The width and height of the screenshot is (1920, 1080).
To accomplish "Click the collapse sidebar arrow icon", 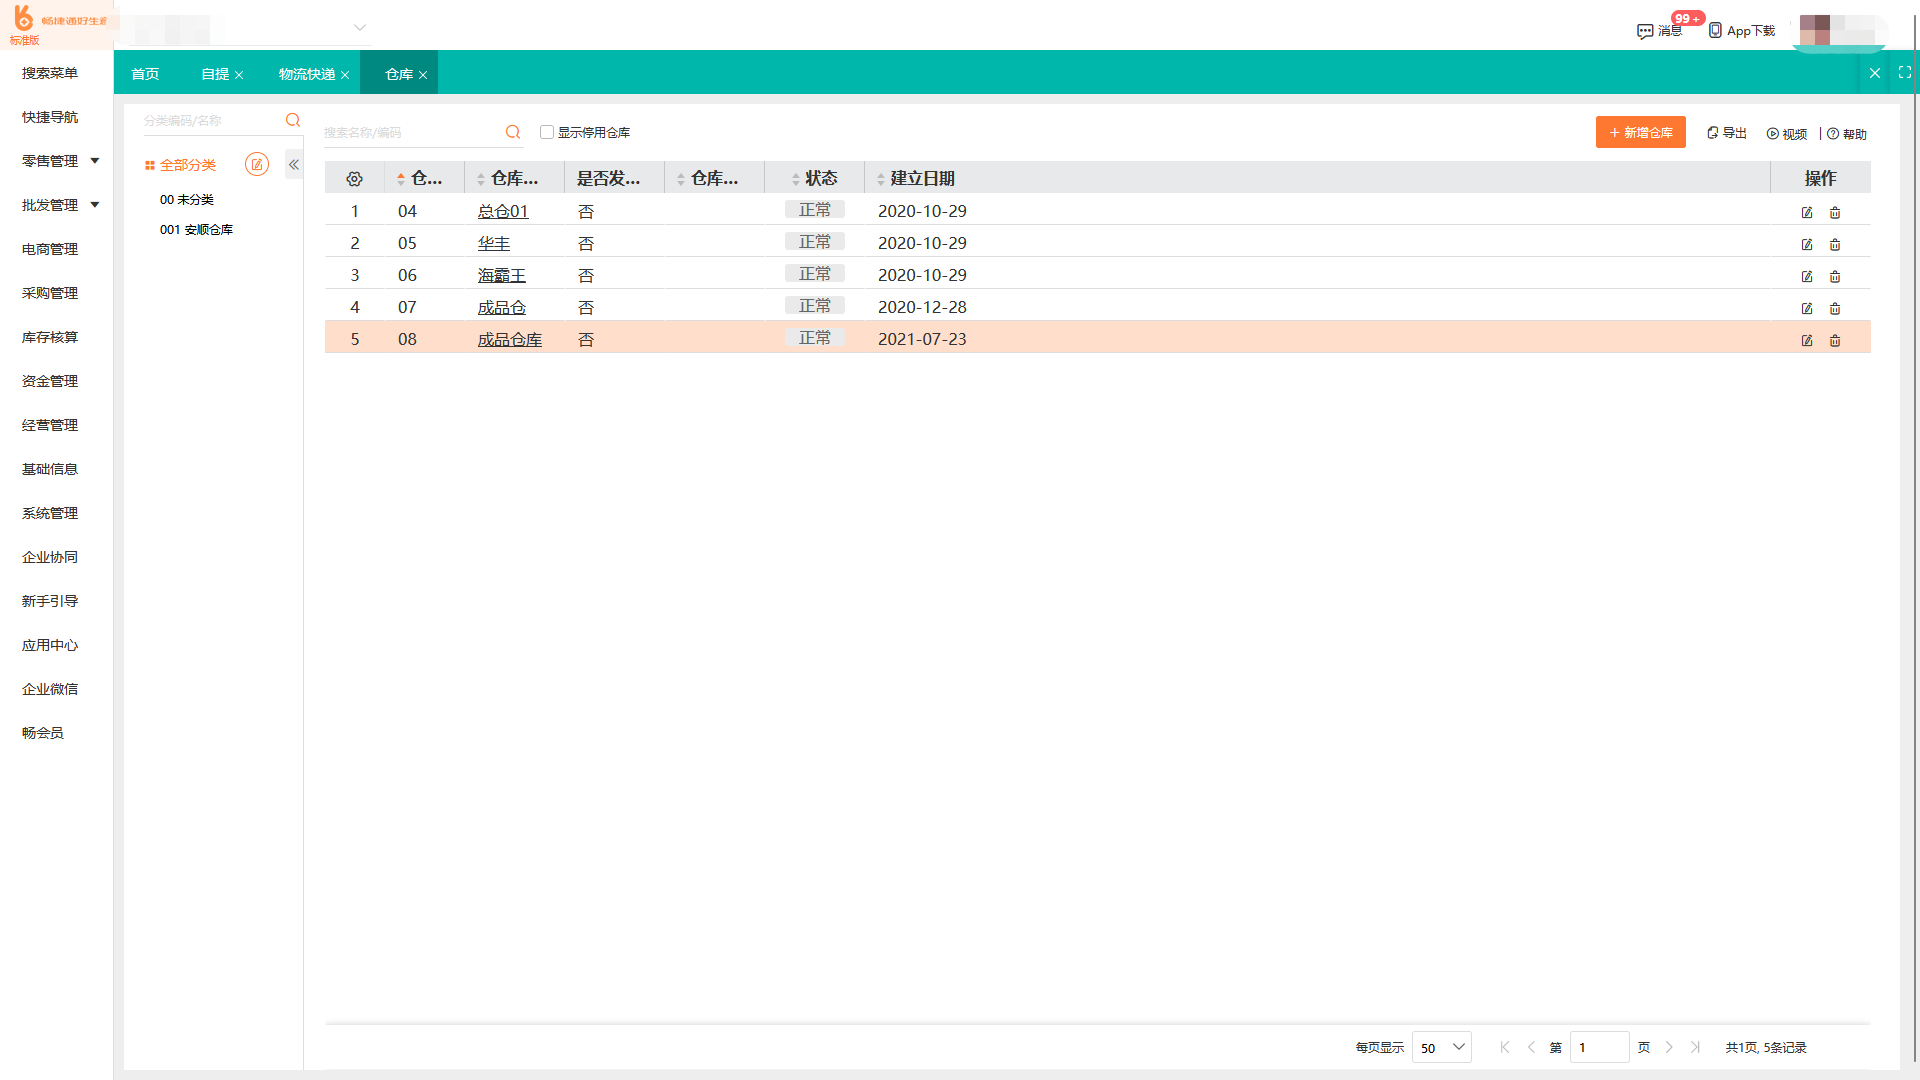I will [293, 165].
